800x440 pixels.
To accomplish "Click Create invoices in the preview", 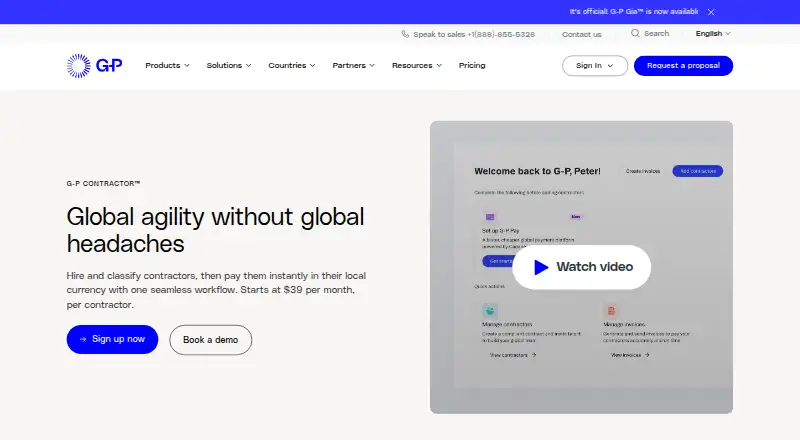I will pyautogui.click(x=643, y=172).
